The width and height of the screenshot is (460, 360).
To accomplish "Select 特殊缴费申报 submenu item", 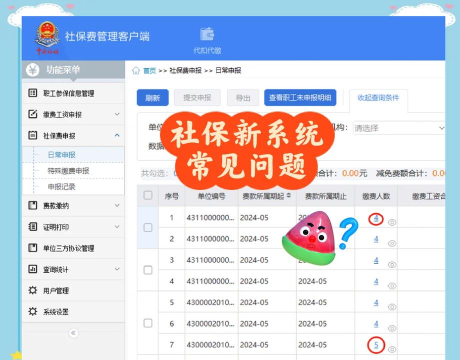I will [x=68, y=171].
